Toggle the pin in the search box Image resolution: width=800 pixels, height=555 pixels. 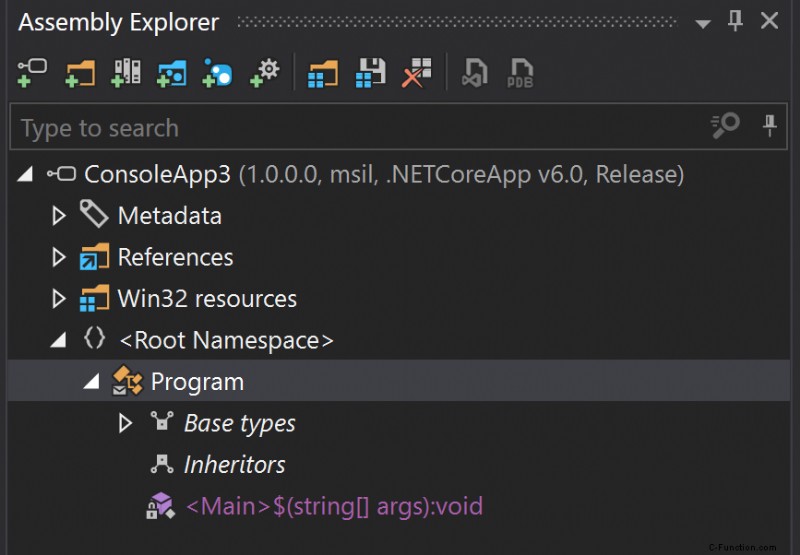click(769, 126)
